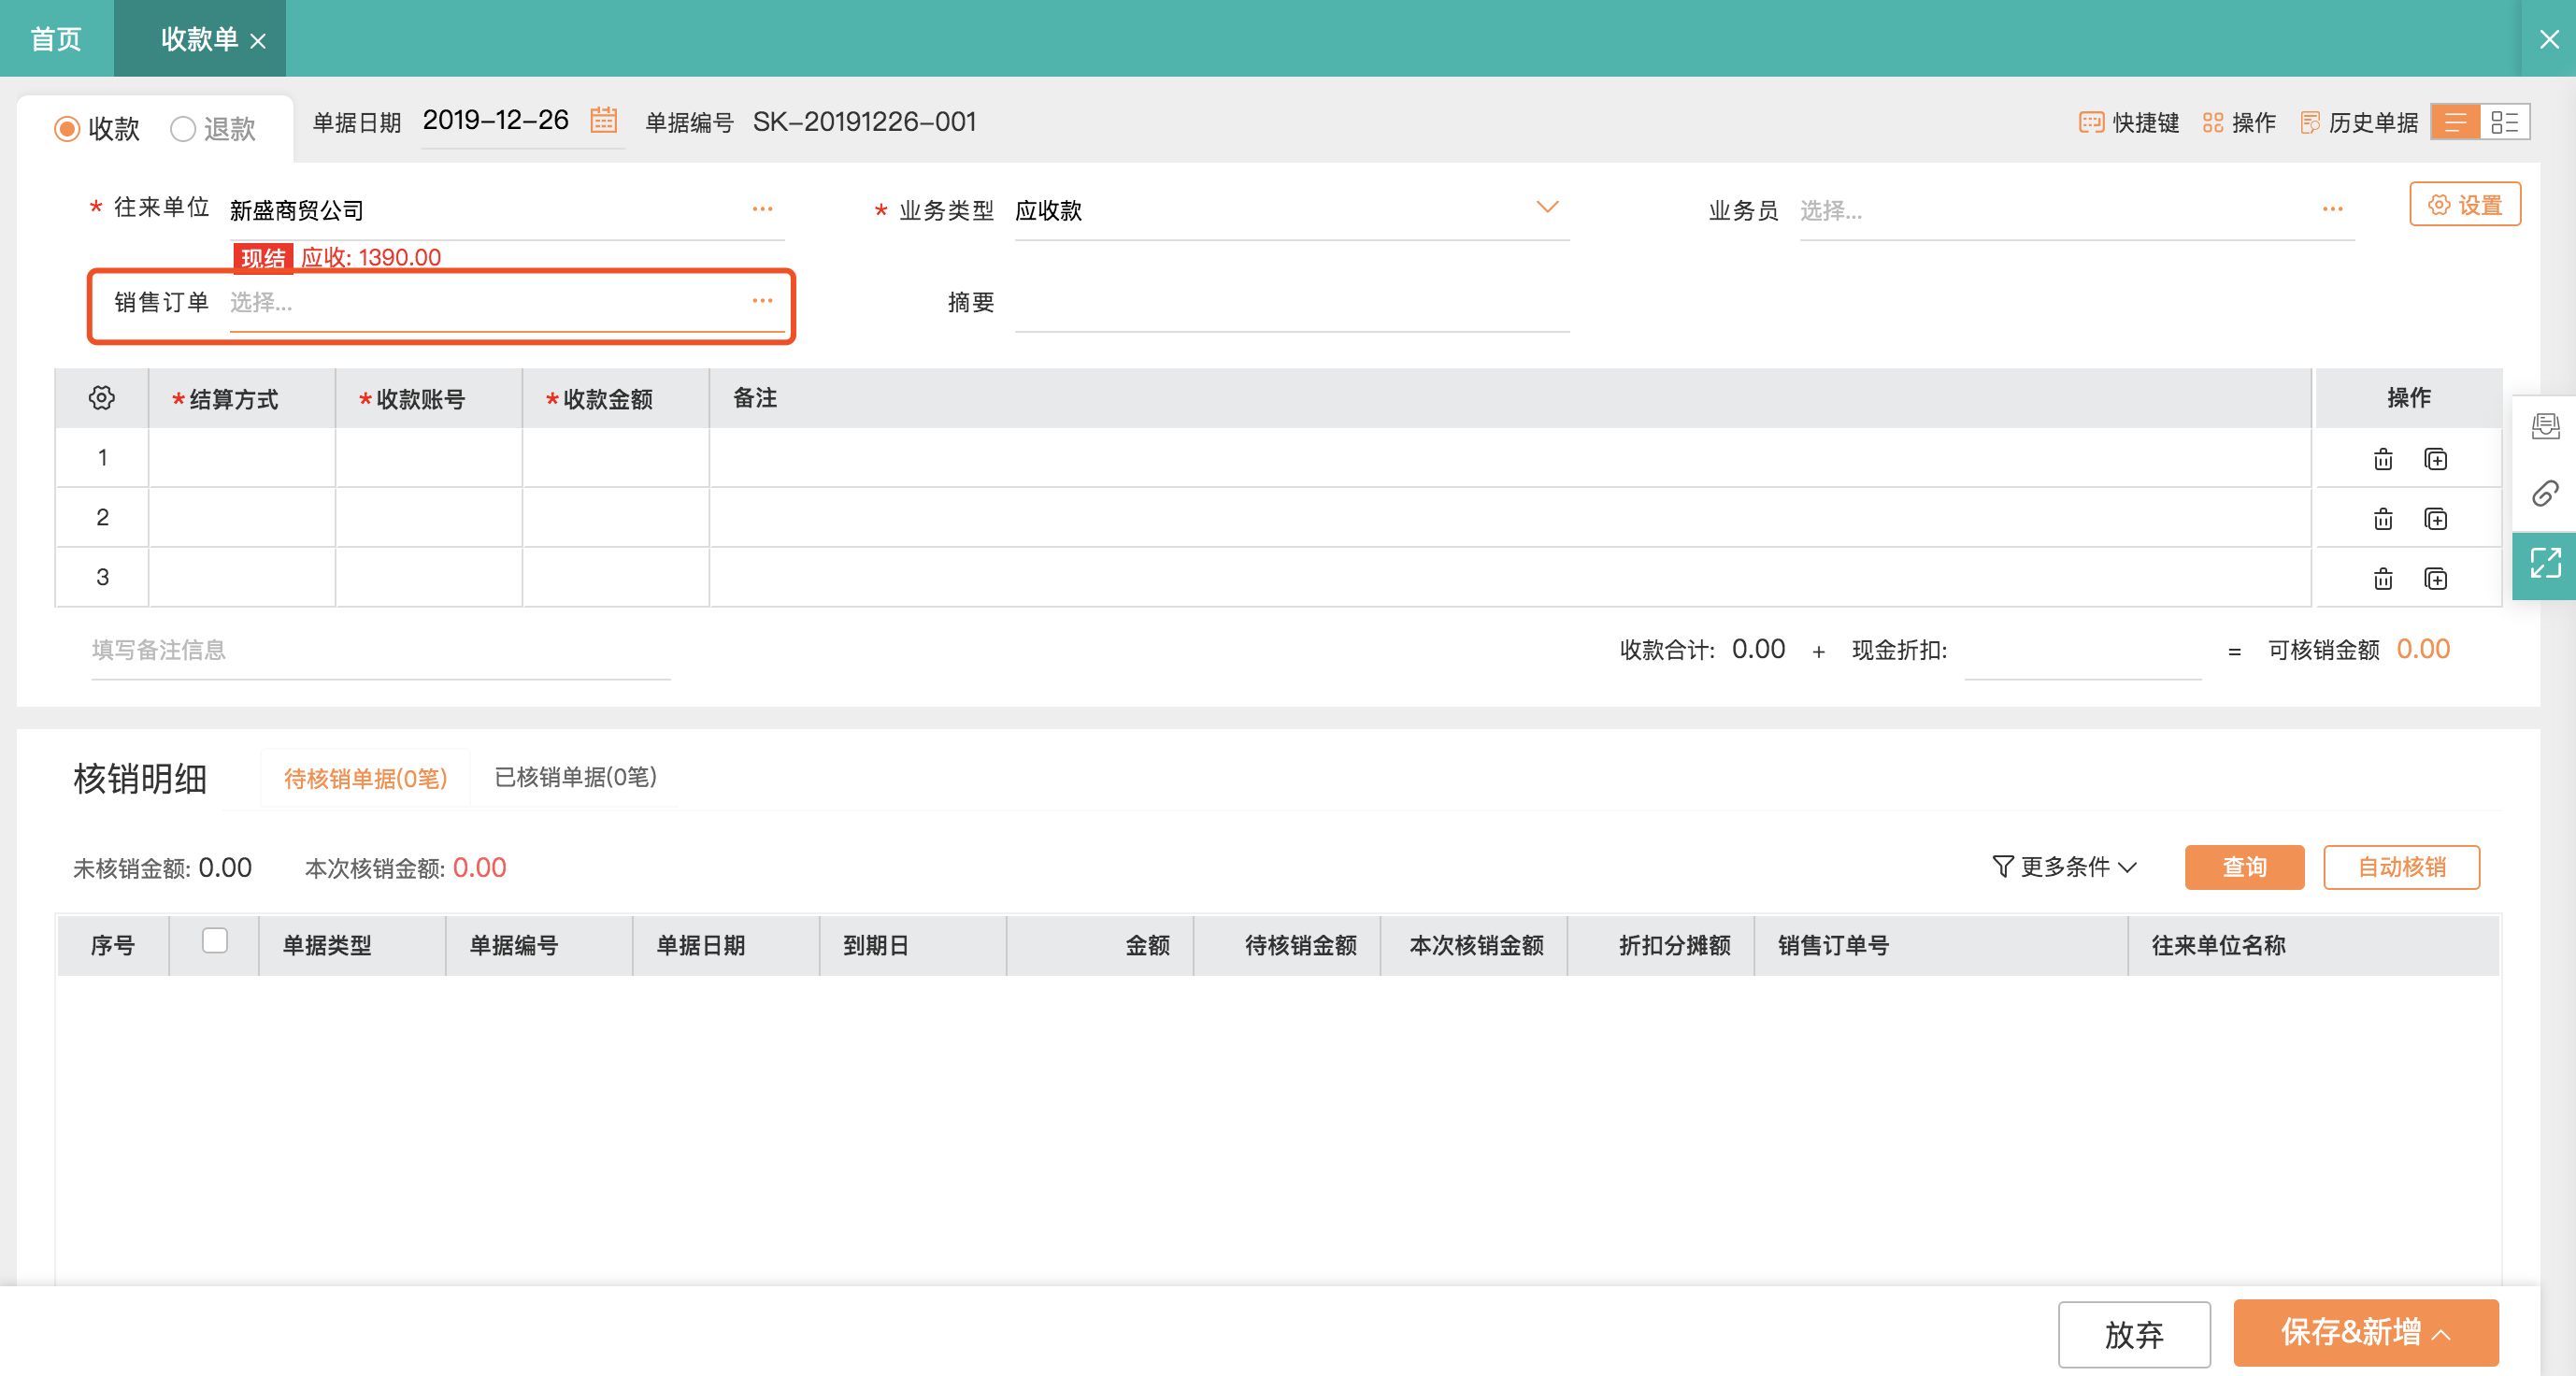2576x1376 pixels.
Task: Expand the 业务类型 dropdown menu
Action: coord(1543,211)
